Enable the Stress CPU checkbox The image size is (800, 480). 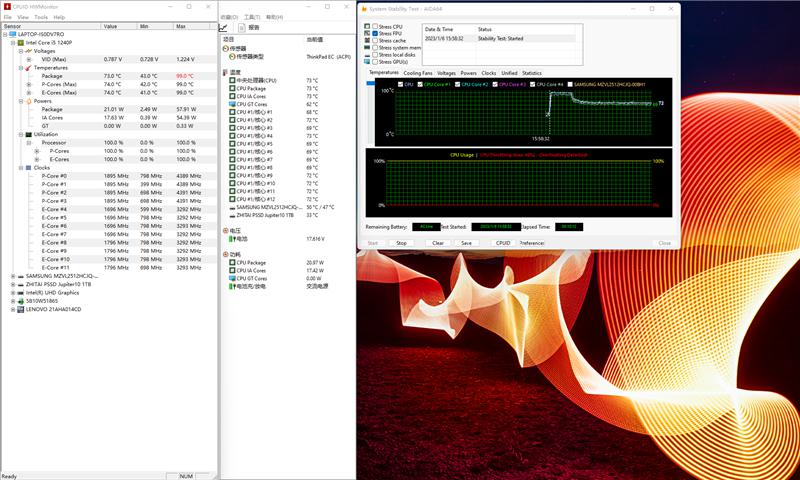(x=374, y=26)
